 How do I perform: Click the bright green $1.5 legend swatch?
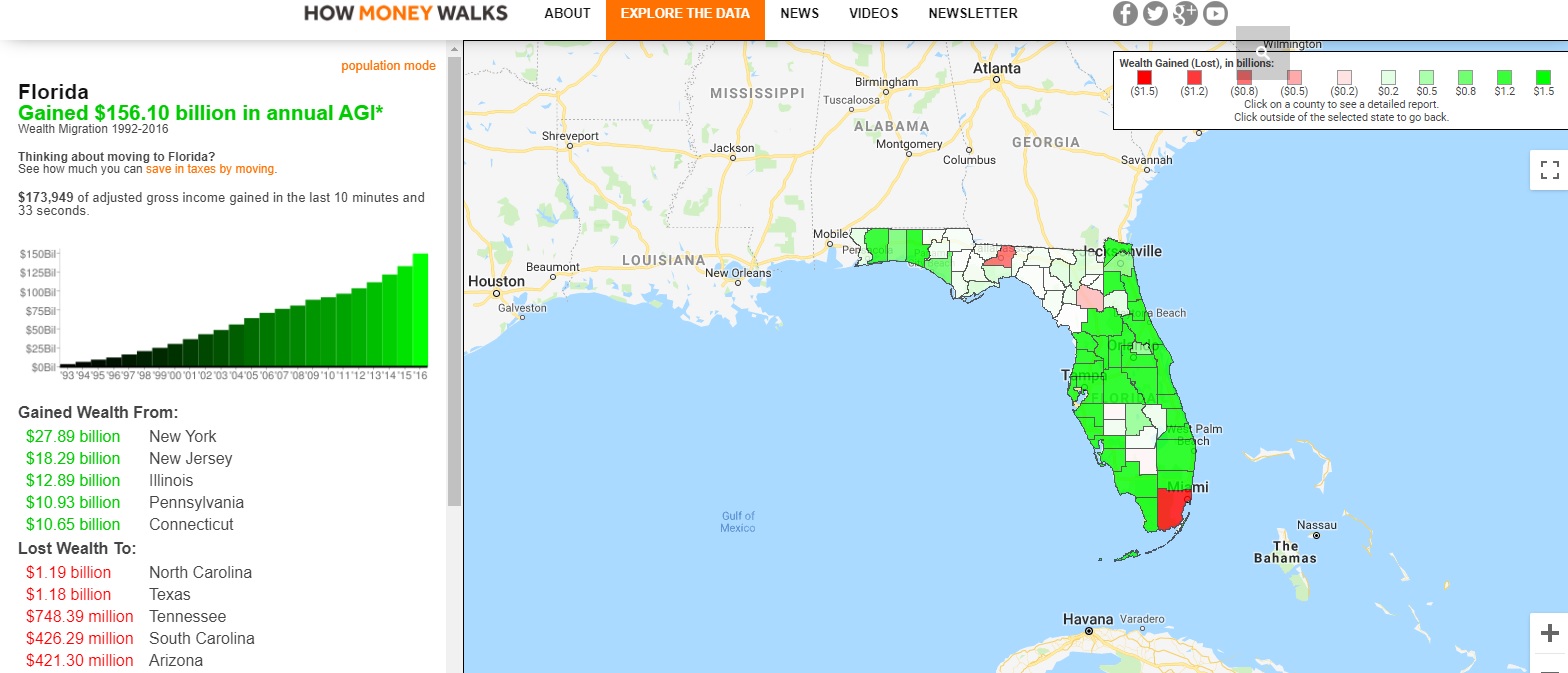click(x=1544, y=77)
